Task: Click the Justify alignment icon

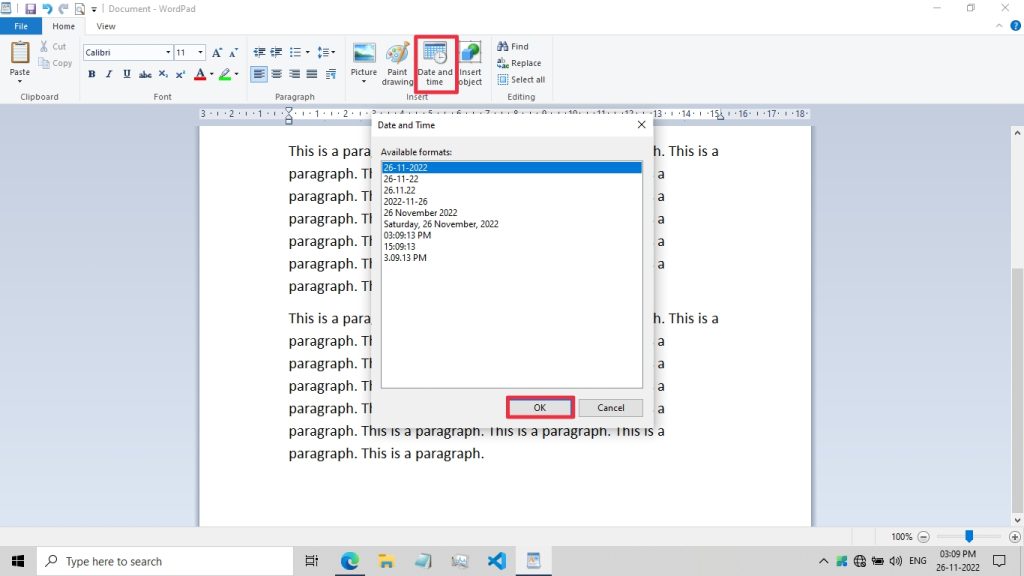Action: tap(312, 74)
